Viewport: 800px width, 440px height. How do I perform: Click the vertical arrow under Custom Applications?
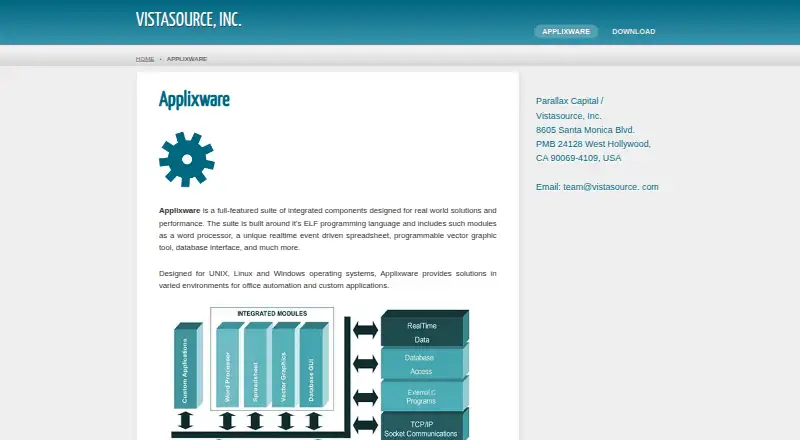pos(185,421)
